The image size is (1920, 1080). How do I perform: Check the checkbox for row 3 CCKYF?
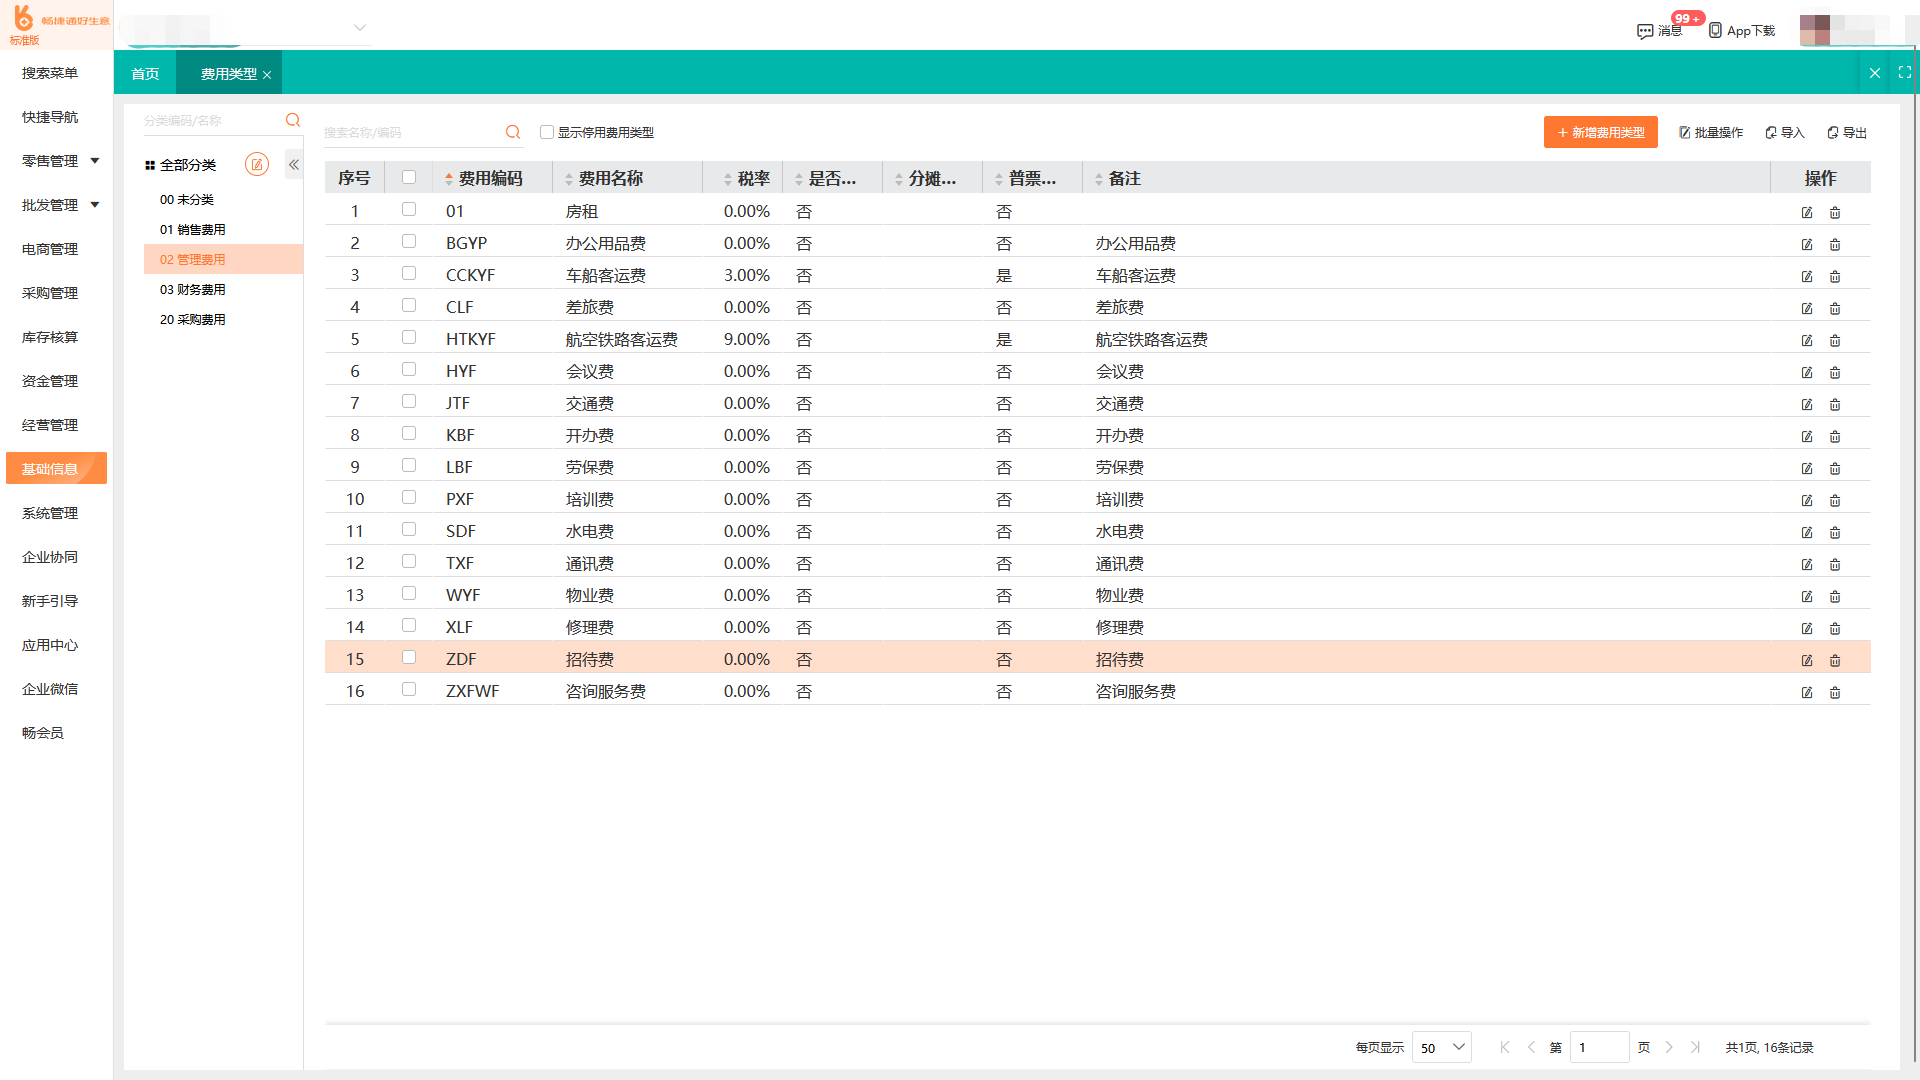pyautogui.click(x=409, y=274)
